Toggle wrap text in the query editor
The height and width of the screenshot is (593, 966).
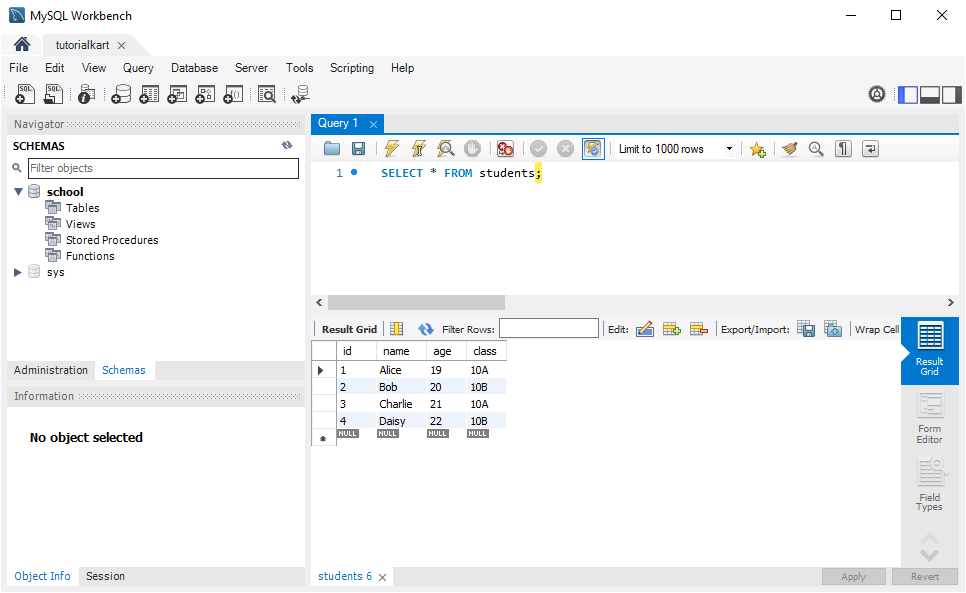(868, 148)
